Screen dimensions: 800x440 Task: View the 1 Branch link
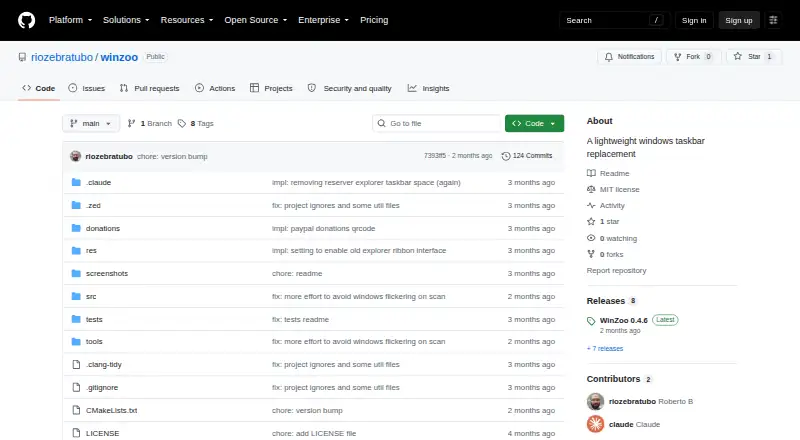tap(149, 124)
